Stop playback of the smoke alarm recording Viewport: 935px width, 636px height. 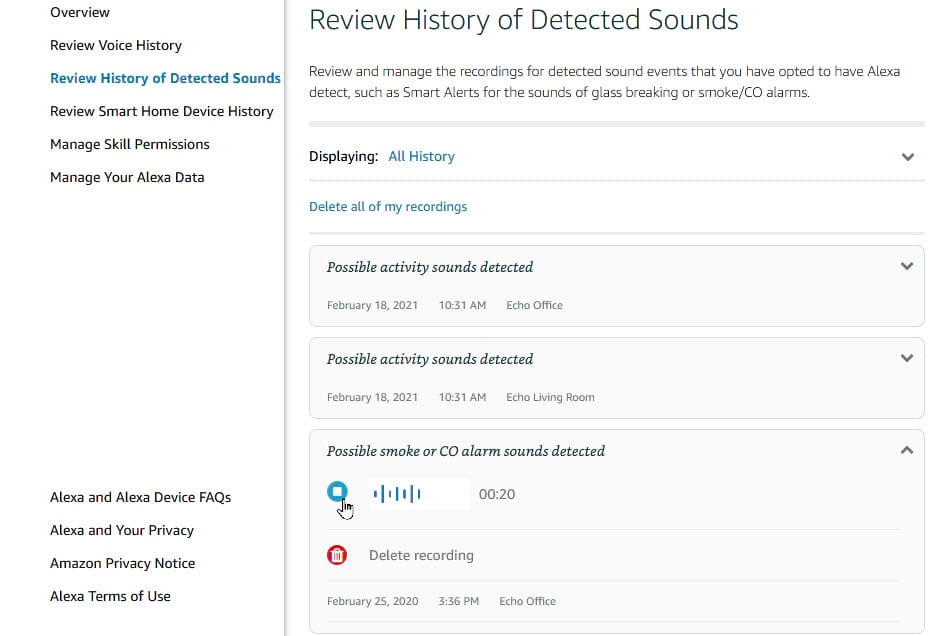coord(337,492)
